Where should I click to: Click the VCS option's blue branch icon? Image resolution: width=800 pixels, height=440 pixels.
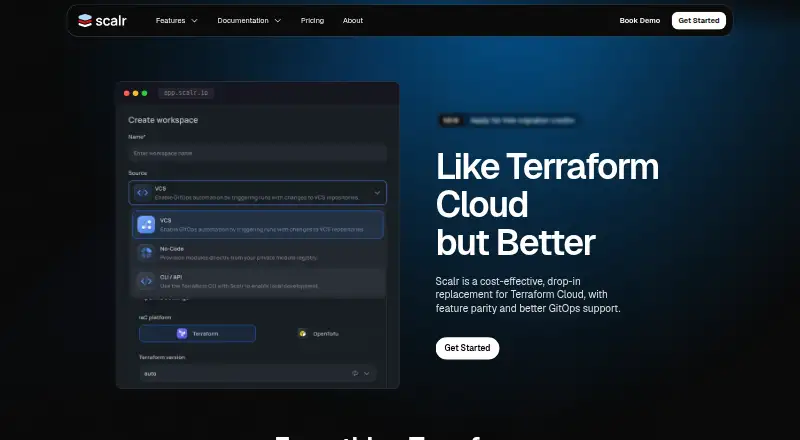[146, 225]
